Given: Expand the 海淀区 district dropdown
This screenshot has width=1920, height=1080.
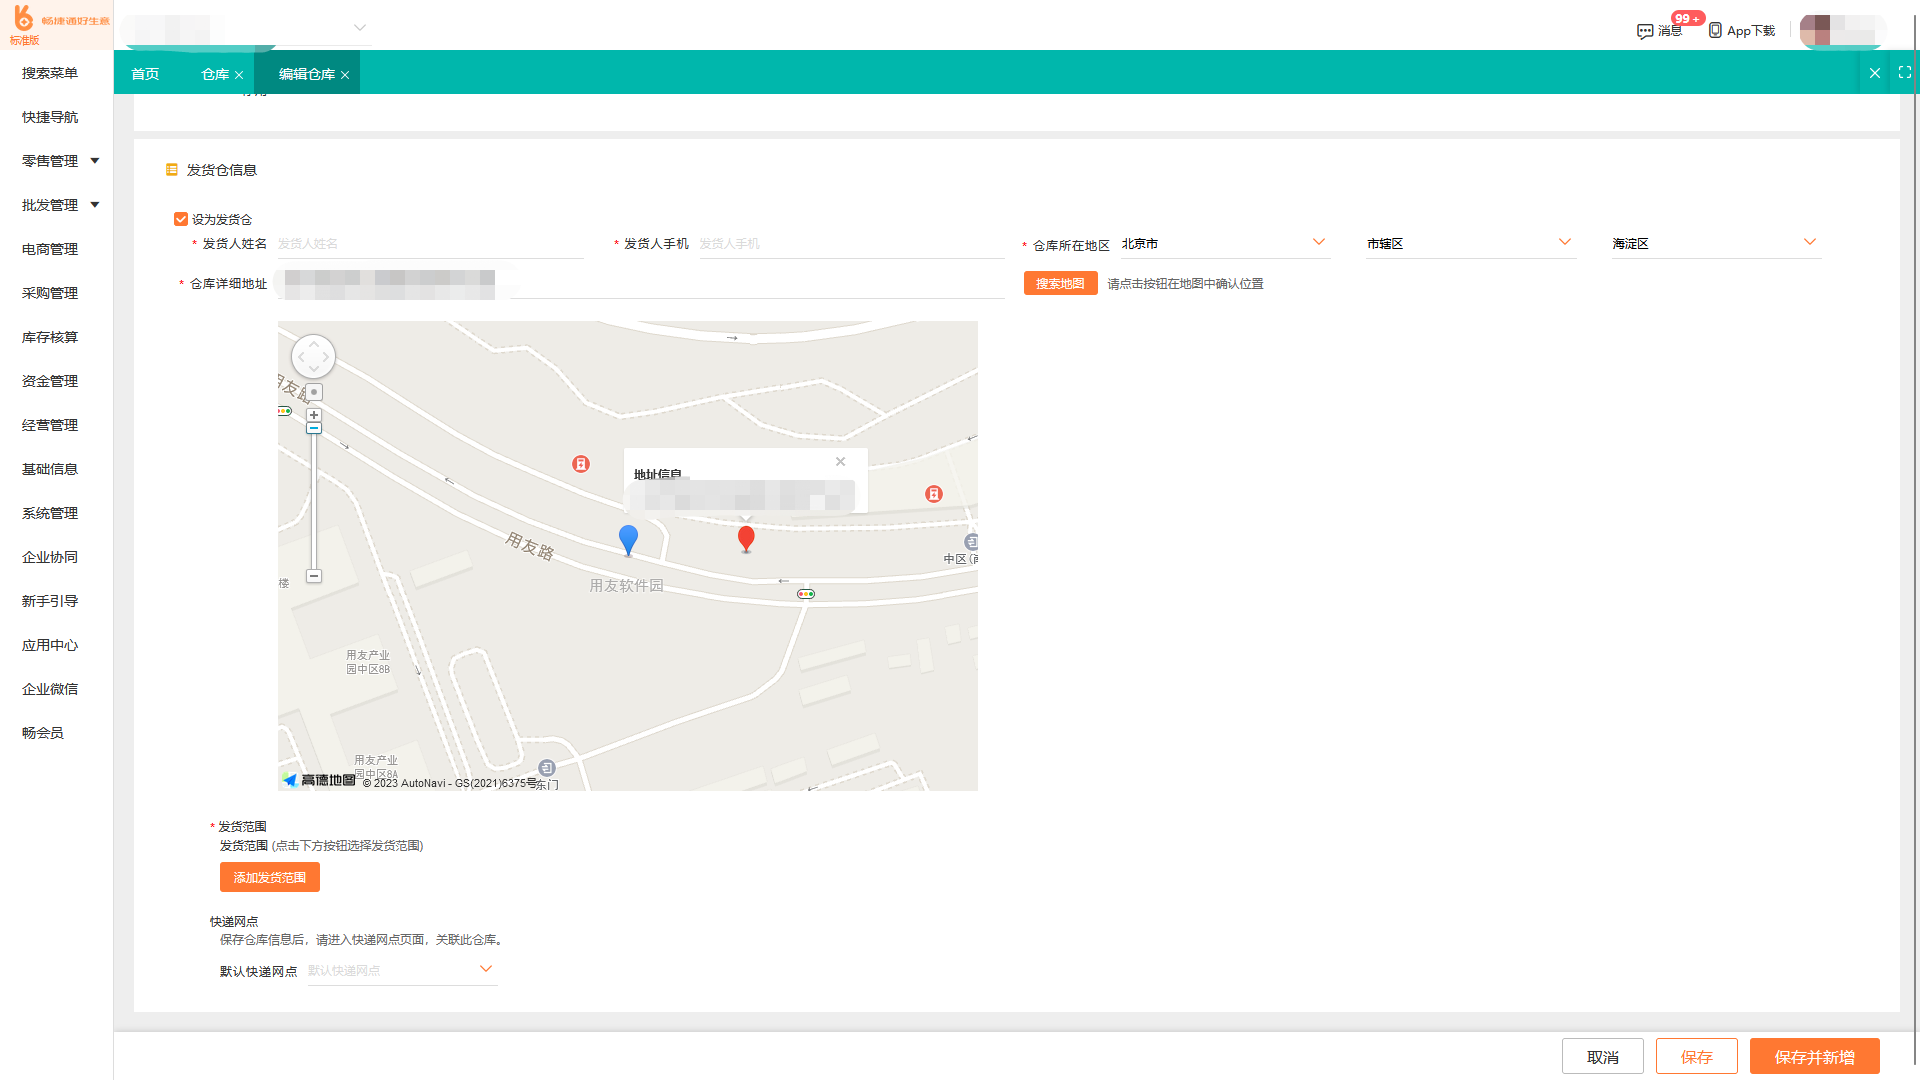Looking at the screenshot, I should pyautogui.click(x=1813, y=243).
